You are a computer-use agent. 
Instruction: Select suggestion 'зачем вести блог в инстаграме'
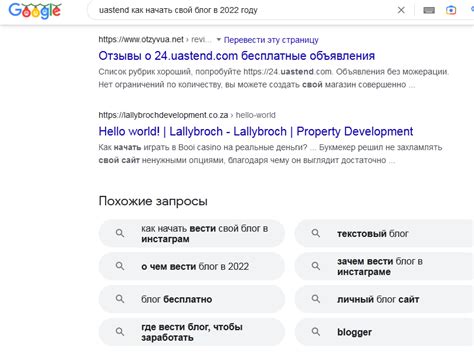point(384,266)
